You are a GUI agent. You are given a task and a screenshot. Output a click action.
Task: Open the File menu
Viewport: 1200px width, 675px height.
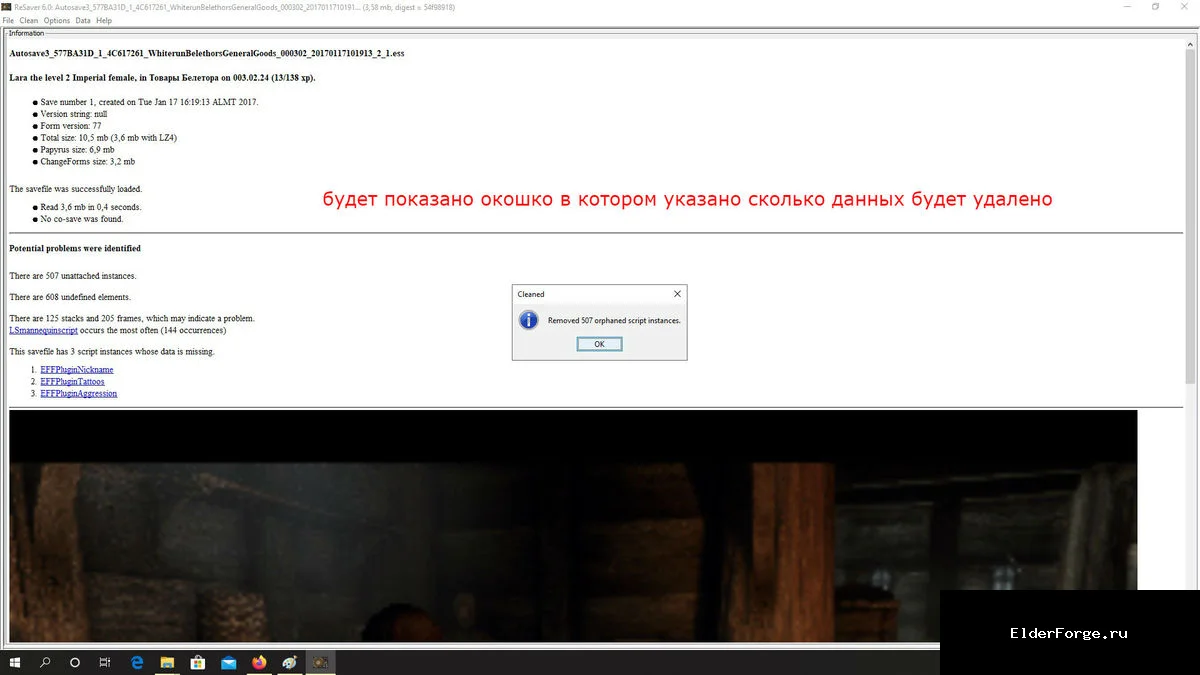tap(8, 20)
